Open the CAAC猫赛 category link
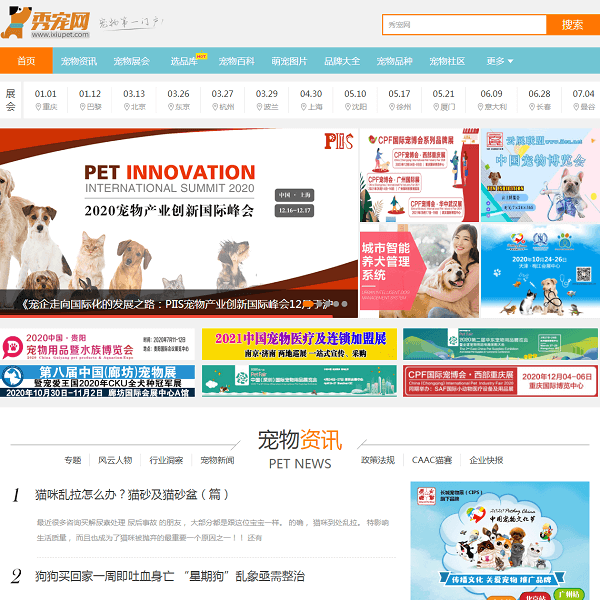The height and width of the screenshot is (600, 600). click(432, 460)
